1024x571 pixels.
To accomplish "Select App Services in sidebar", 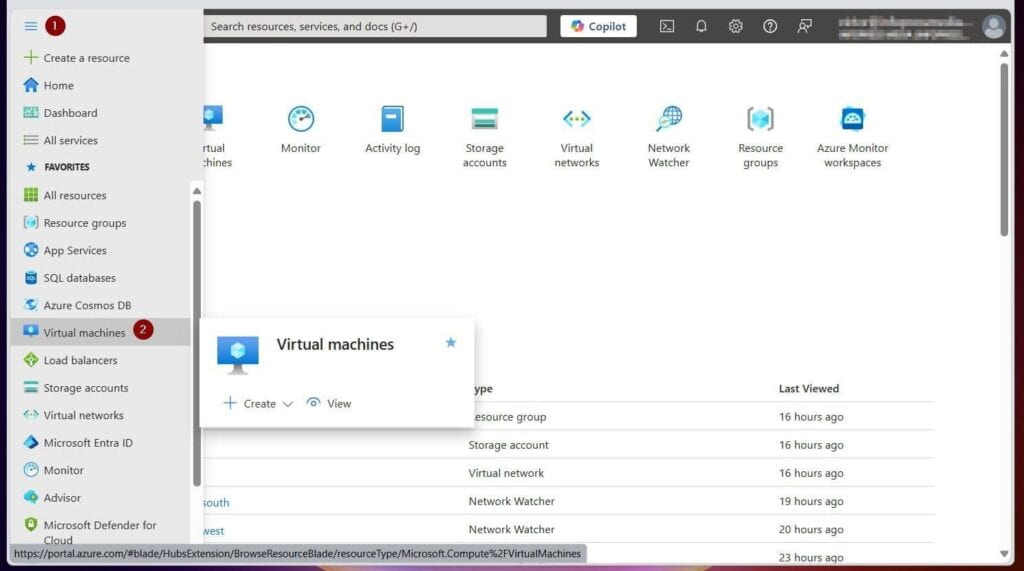I will coord(65,250).
